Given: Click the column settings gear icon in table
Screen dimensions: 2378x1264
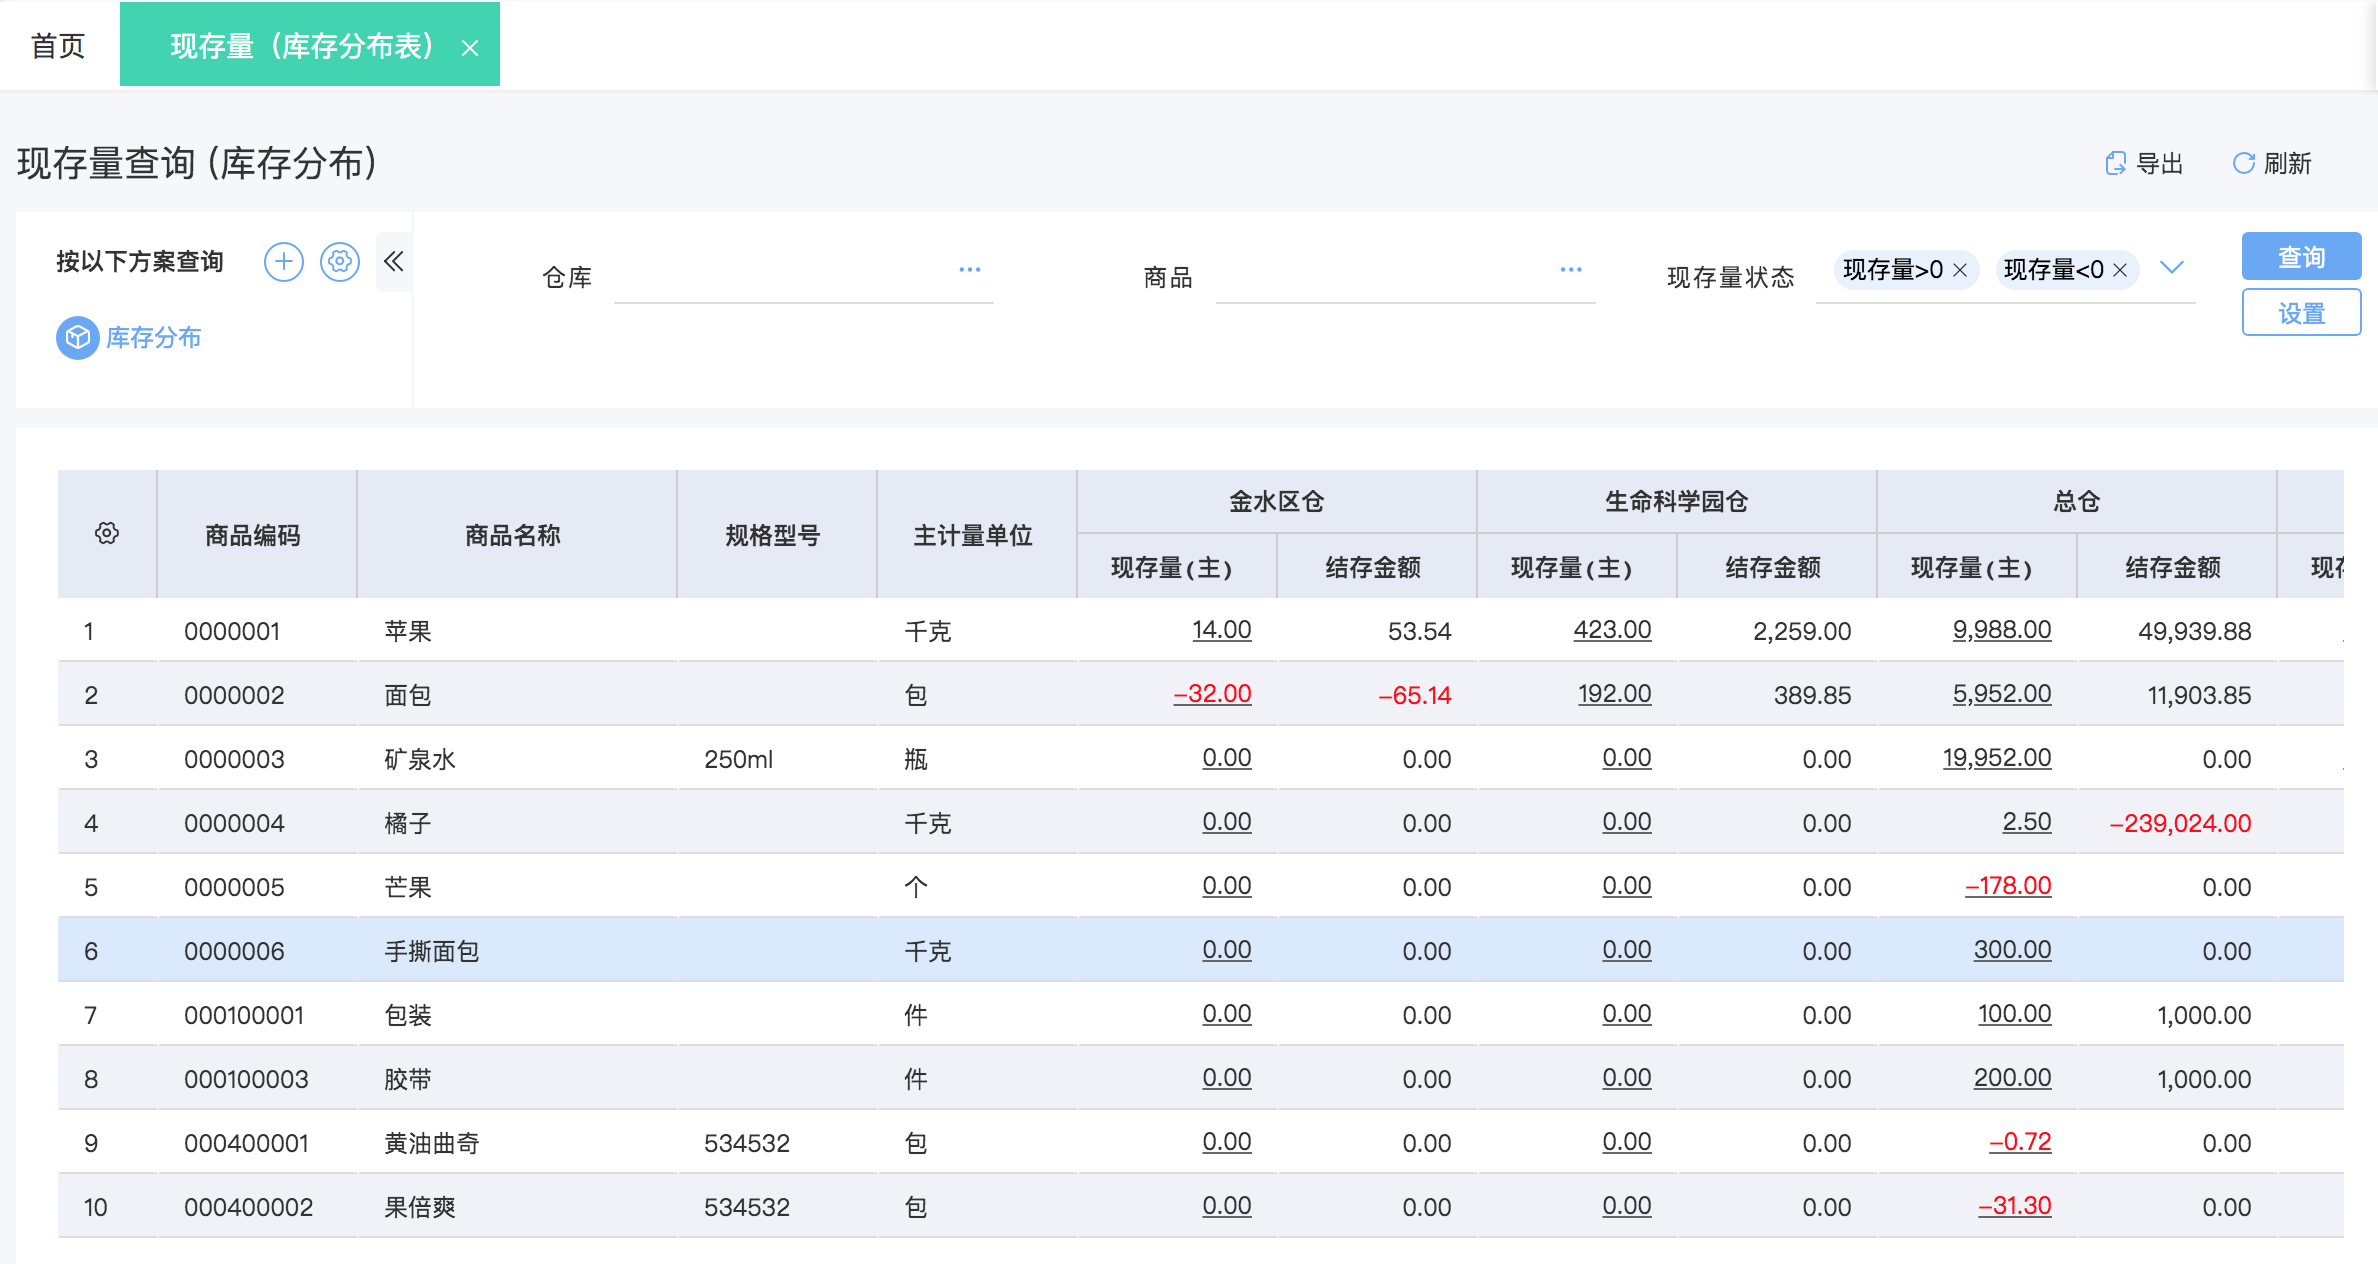Looking at the screenshot, I should [x=107, y=533].
